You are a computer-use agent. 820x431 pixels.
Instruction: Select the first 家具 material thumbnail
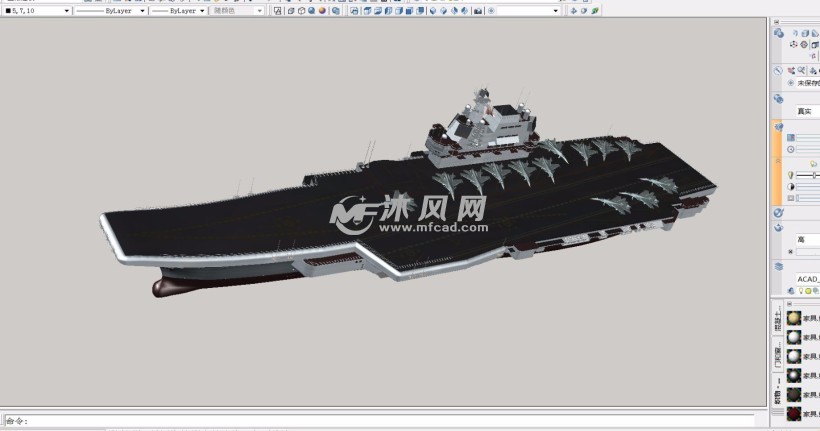click(794, 318)
